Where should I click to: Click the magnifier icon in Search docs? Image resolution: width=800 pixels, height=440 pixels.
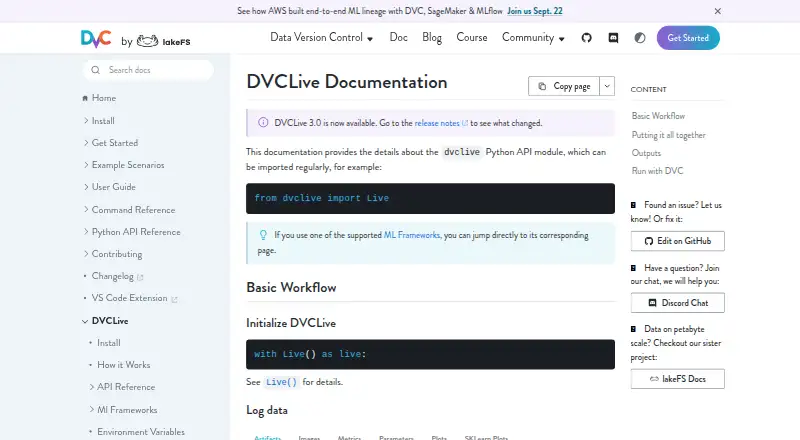95,70
